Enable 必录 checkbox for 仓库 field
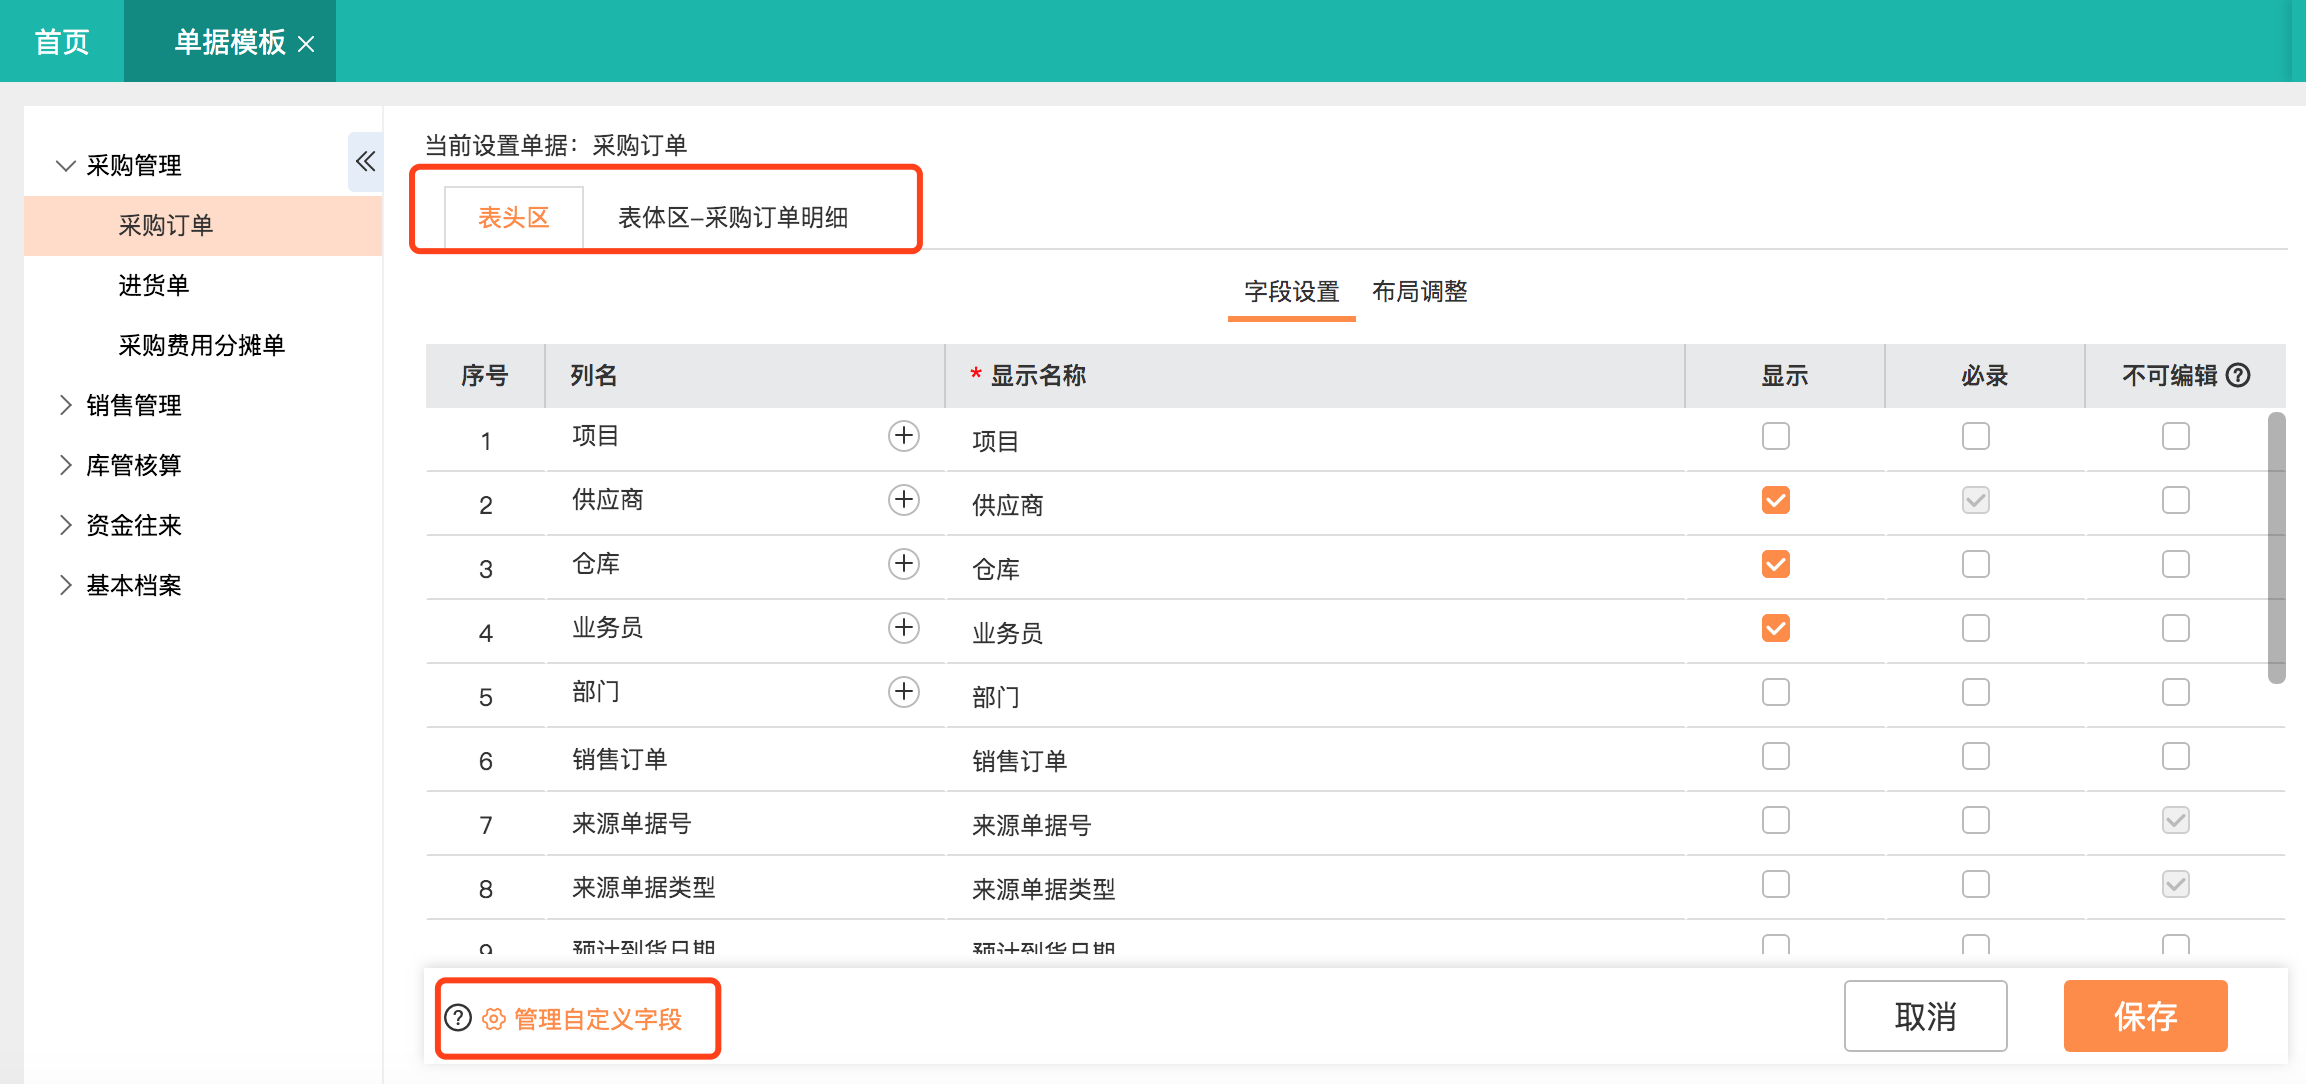Screen dimensions: 2306x1084 [1975, 565]
